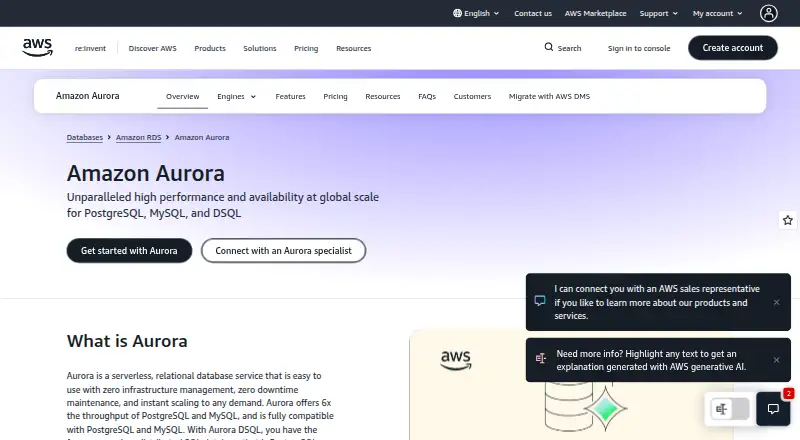The width and height of the screenshot is (800, 440).
Task: Click Sign in to console
Action: [639, 48]
